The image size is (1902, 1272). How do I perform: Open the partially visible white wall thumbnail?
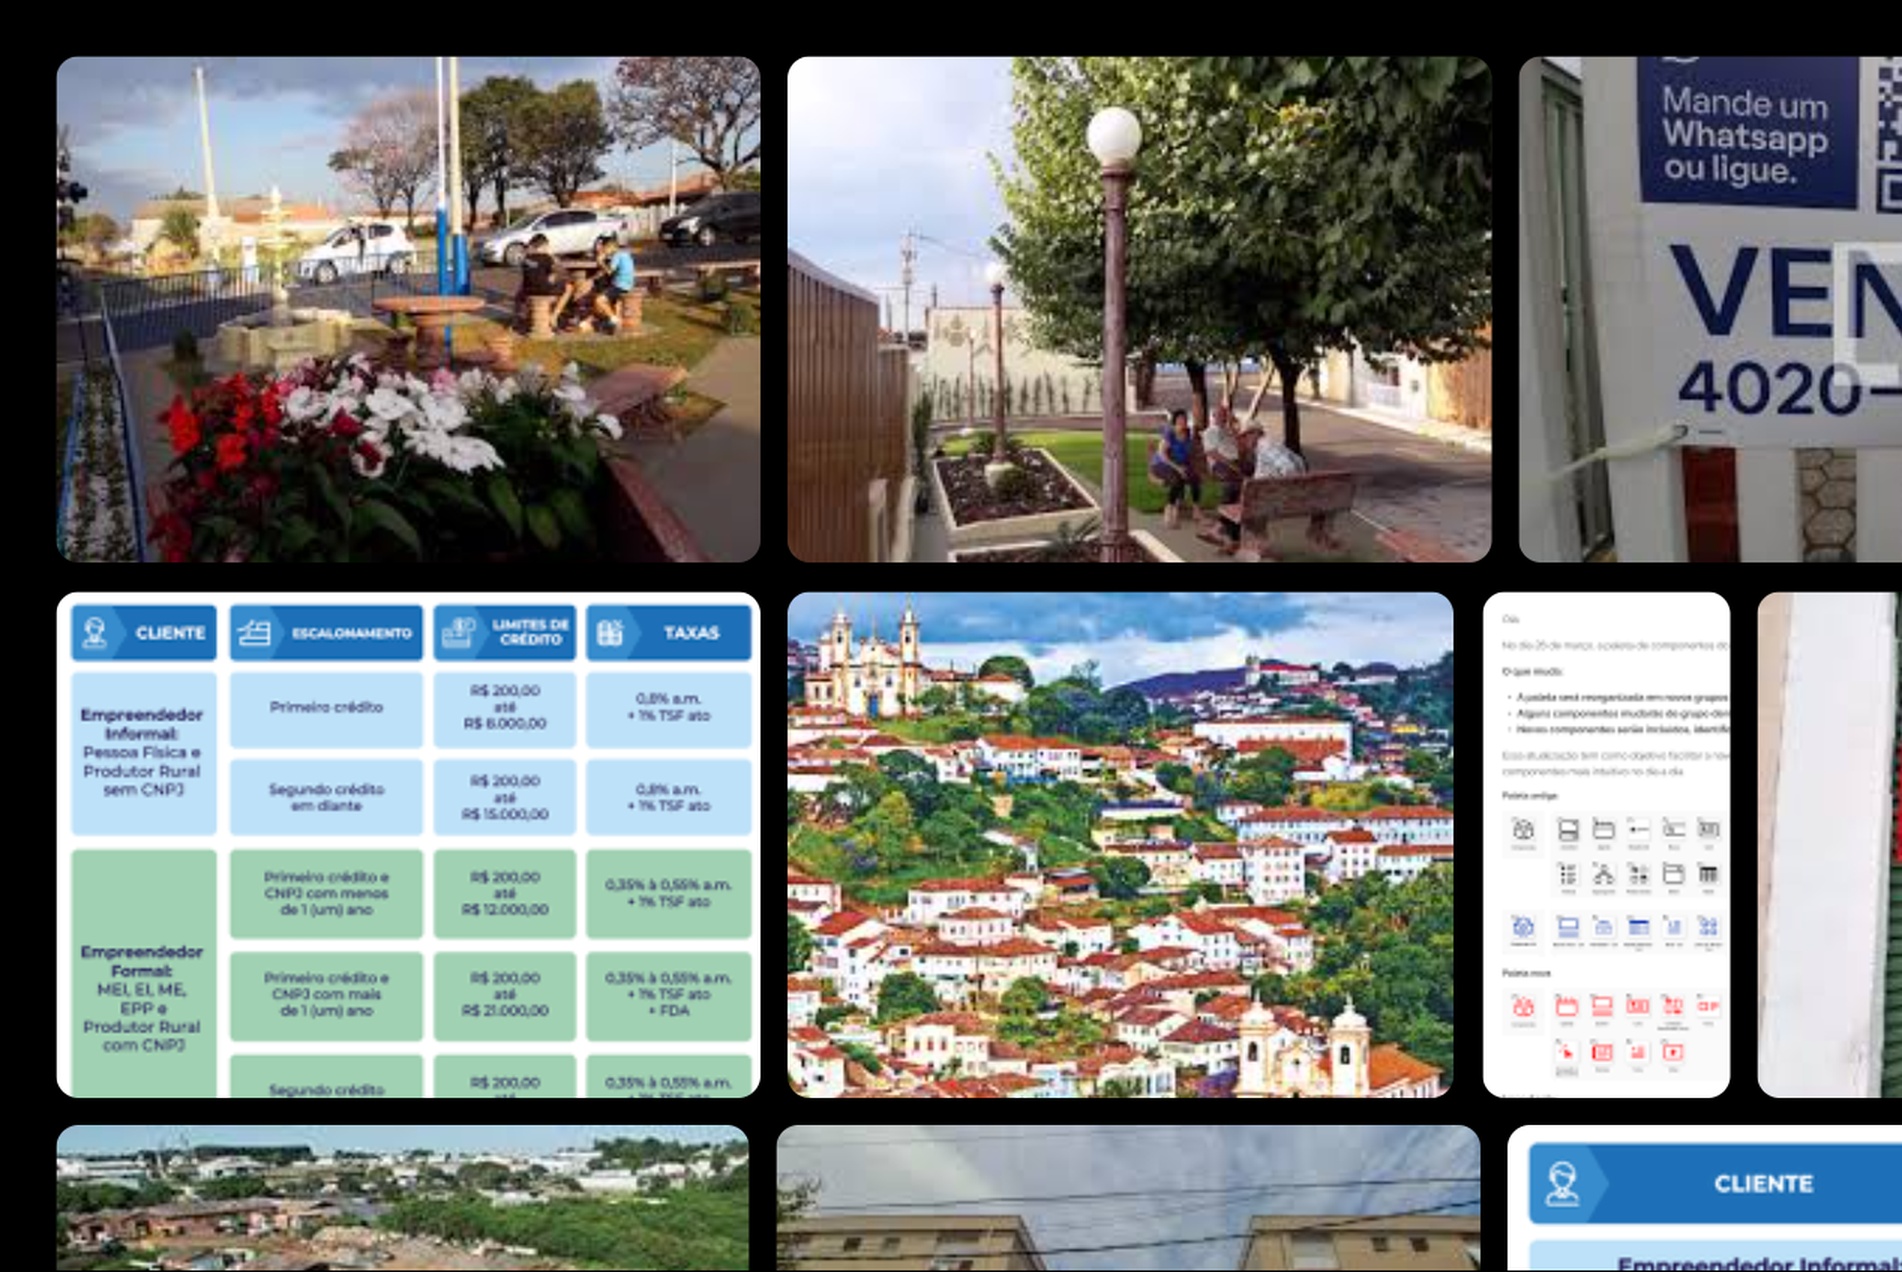coord(1830,845)
